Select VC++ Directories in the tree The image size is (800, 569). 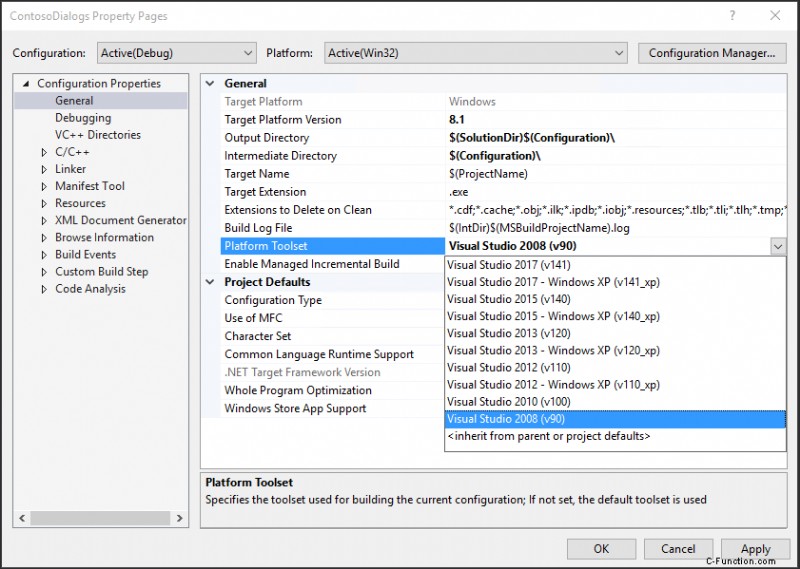click(98, 135)
